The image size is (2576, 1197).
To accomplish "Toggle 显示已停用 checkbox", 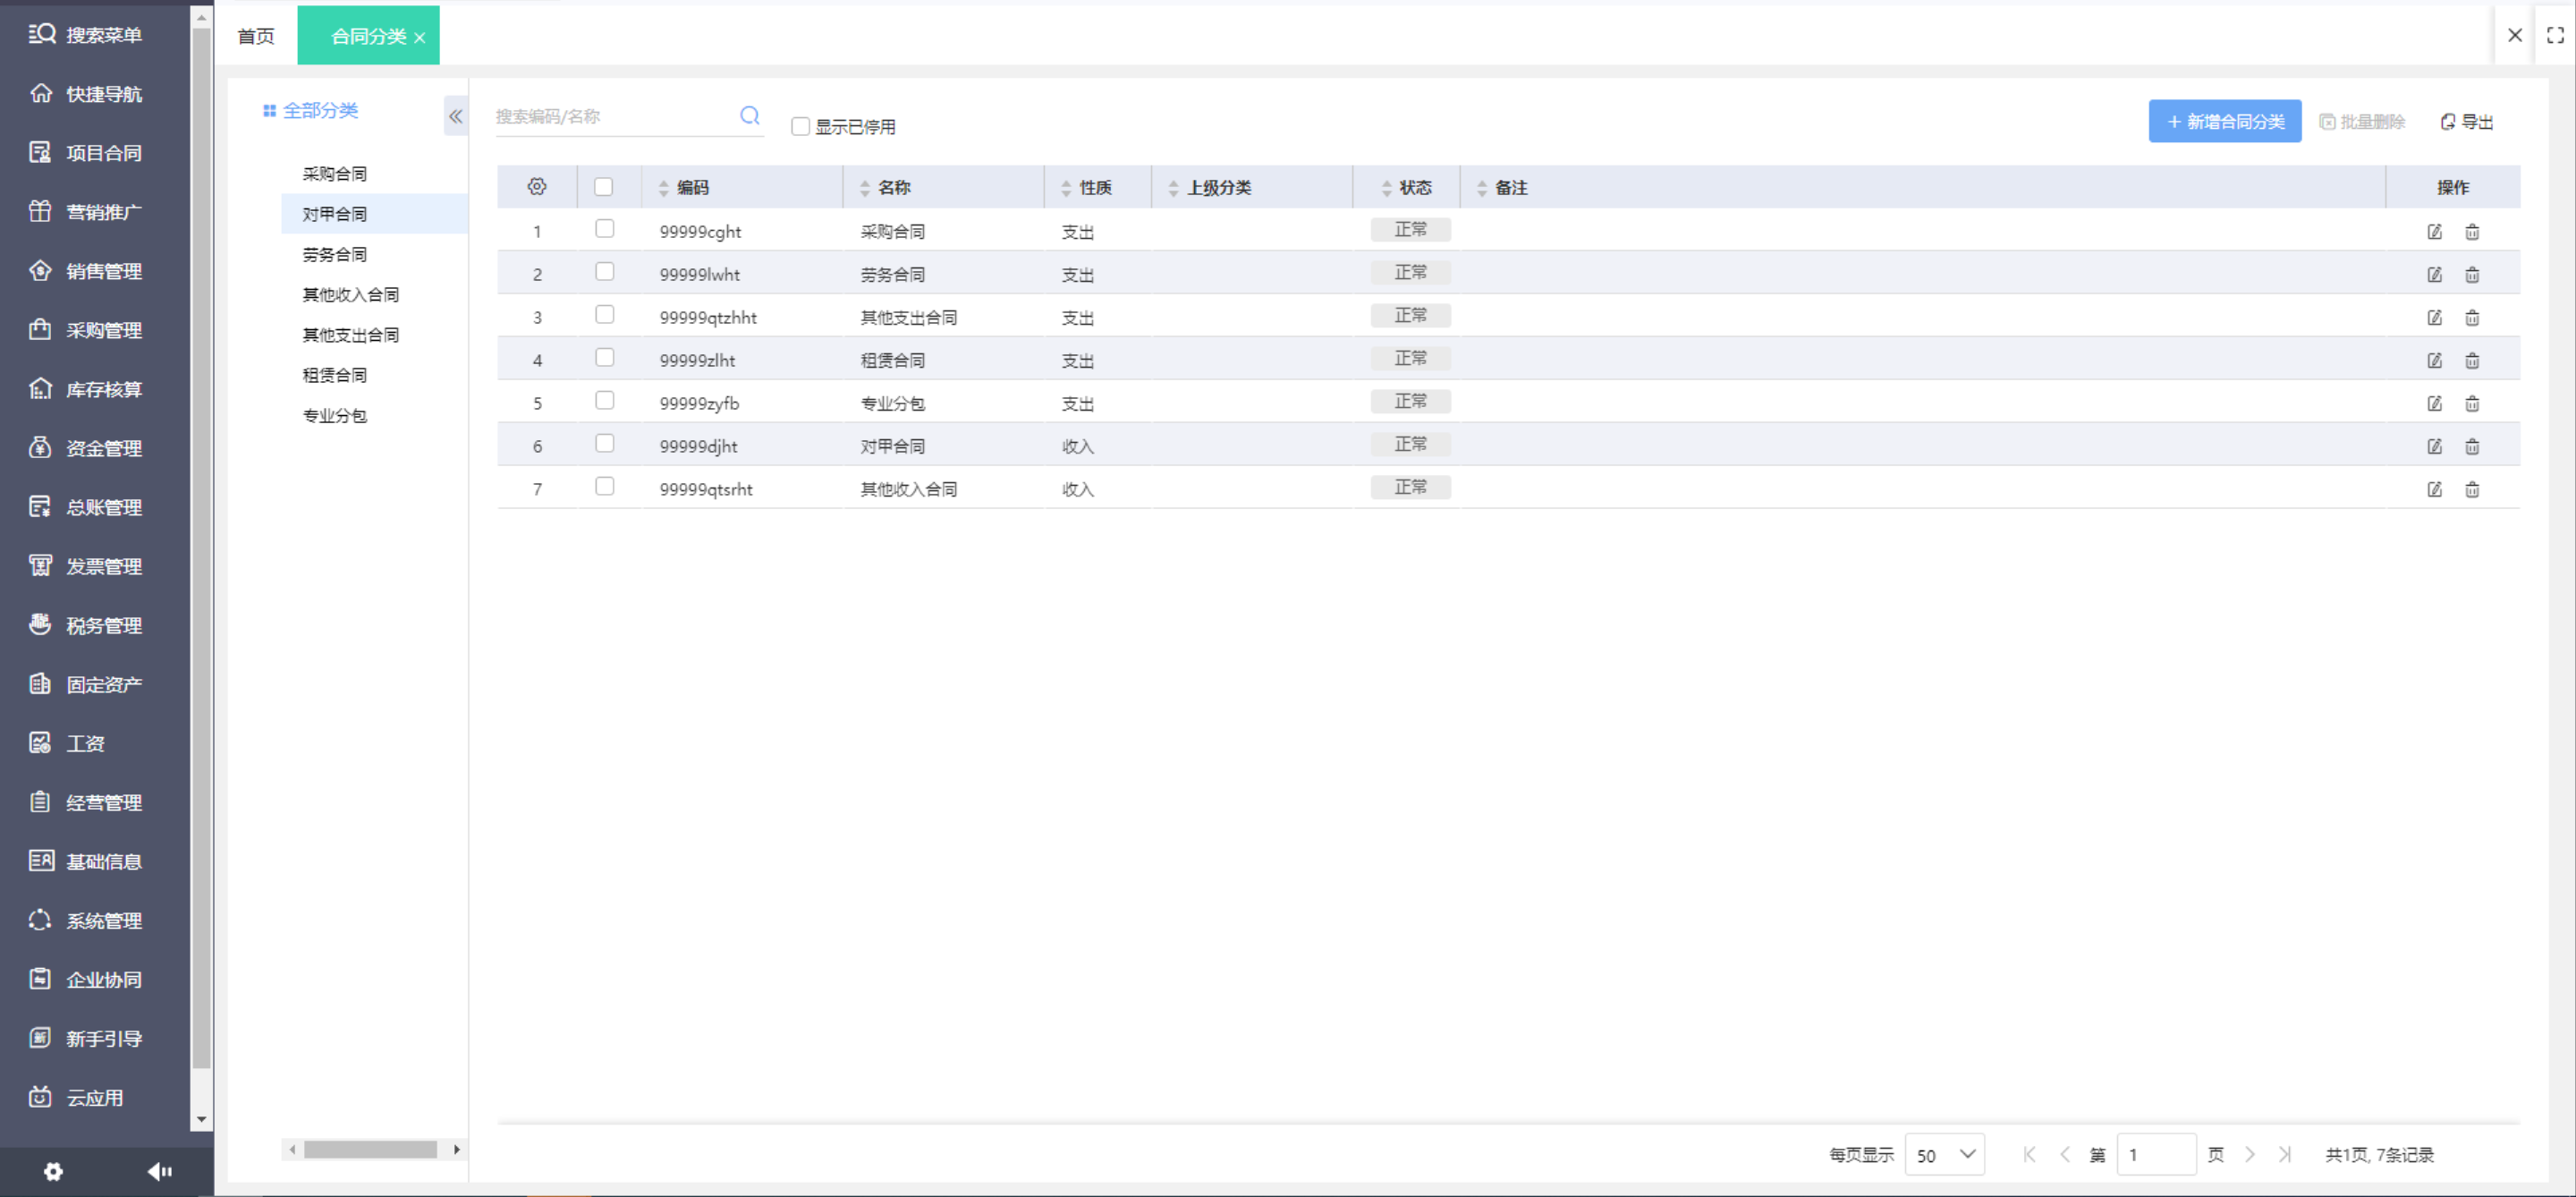I will (800, 125).
